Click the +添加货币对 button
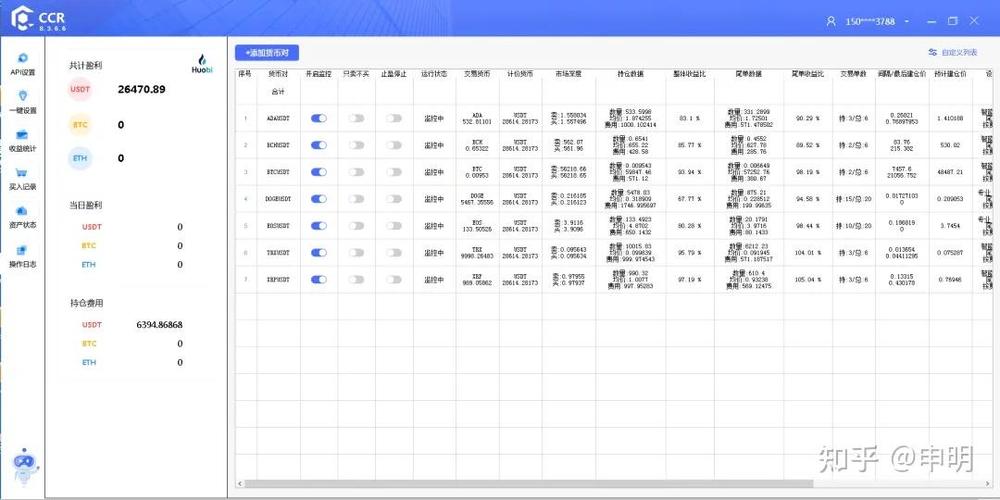This screenshot has height=500, width=1000. 267,53
